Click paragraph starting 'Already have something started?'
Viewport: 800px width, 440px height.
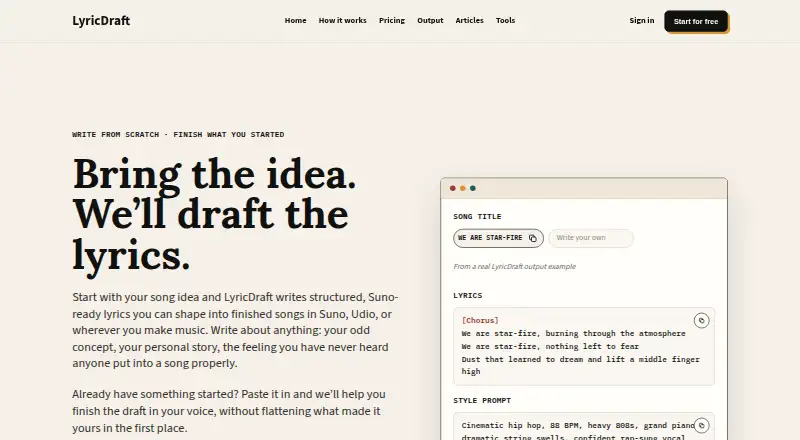[229, 411]
